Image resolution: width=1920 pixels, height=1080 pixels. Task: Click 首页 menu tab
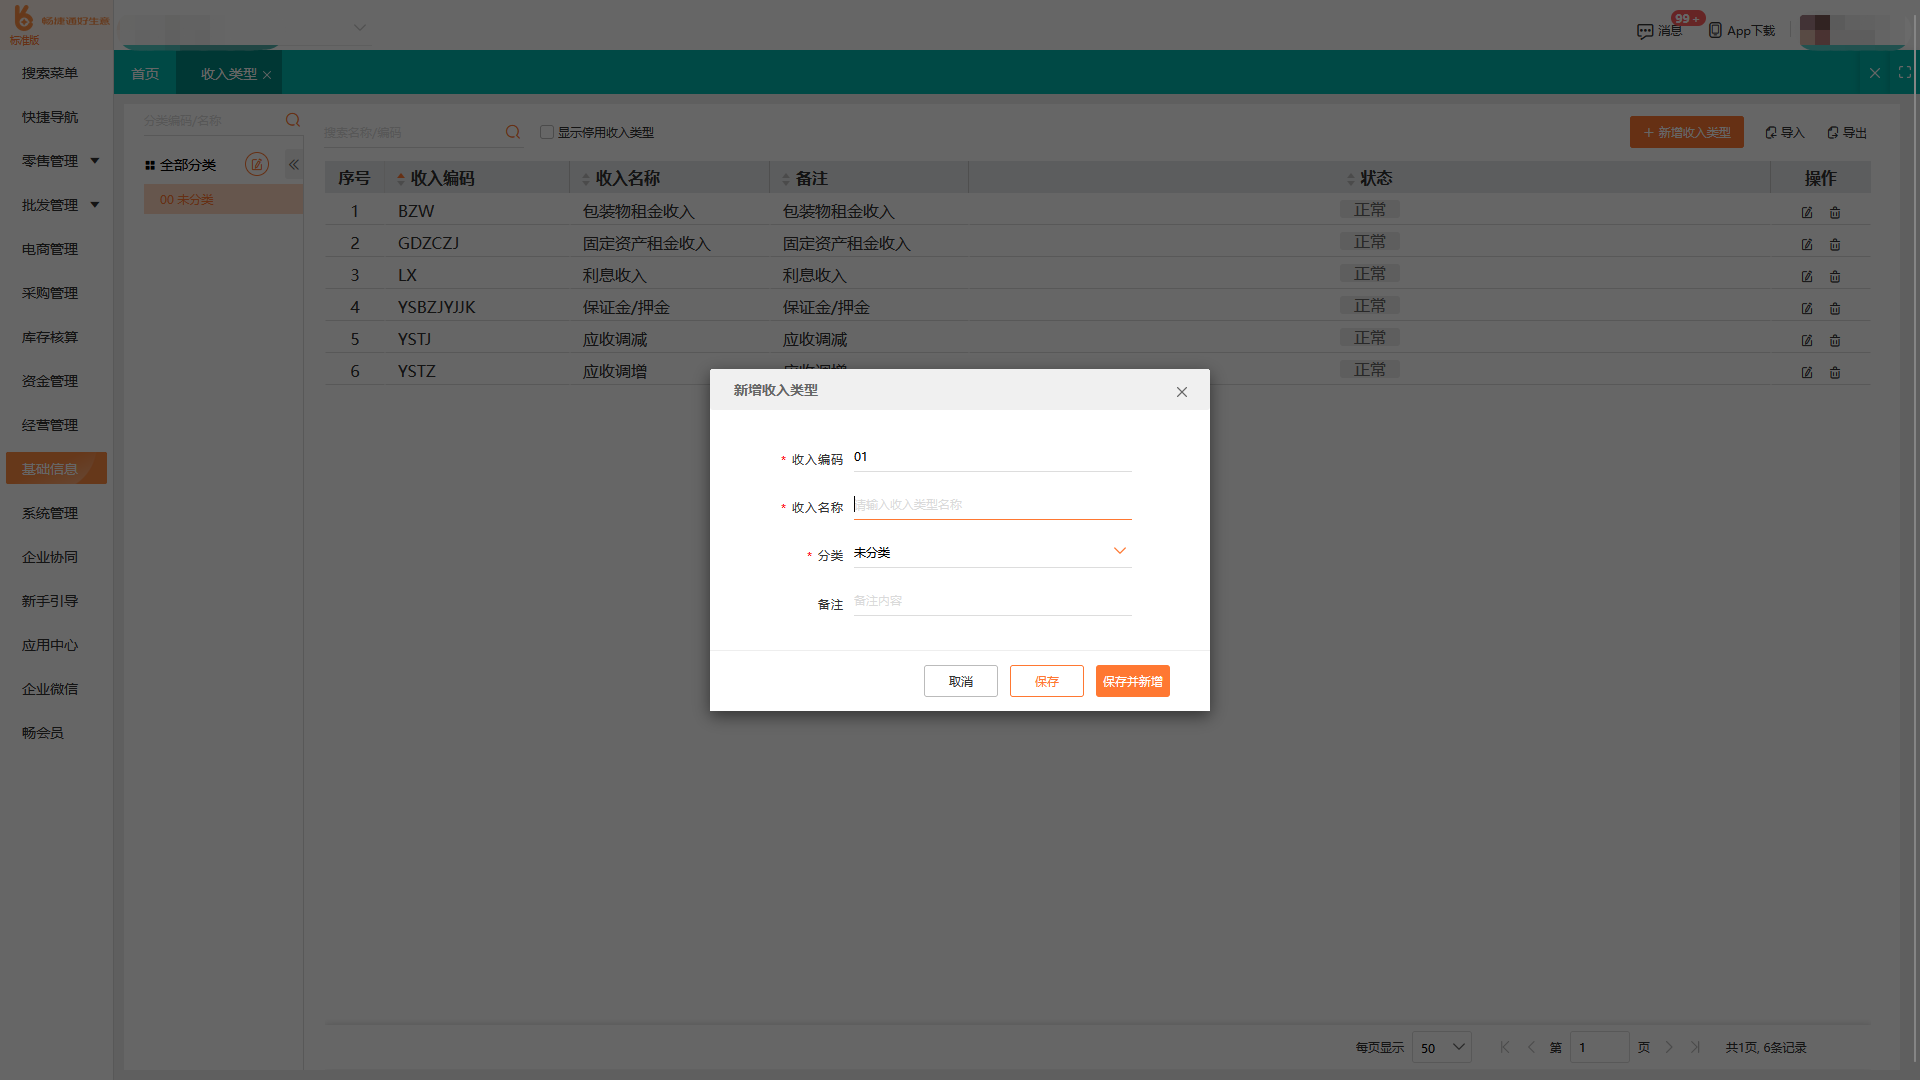(x=145, y=74)
